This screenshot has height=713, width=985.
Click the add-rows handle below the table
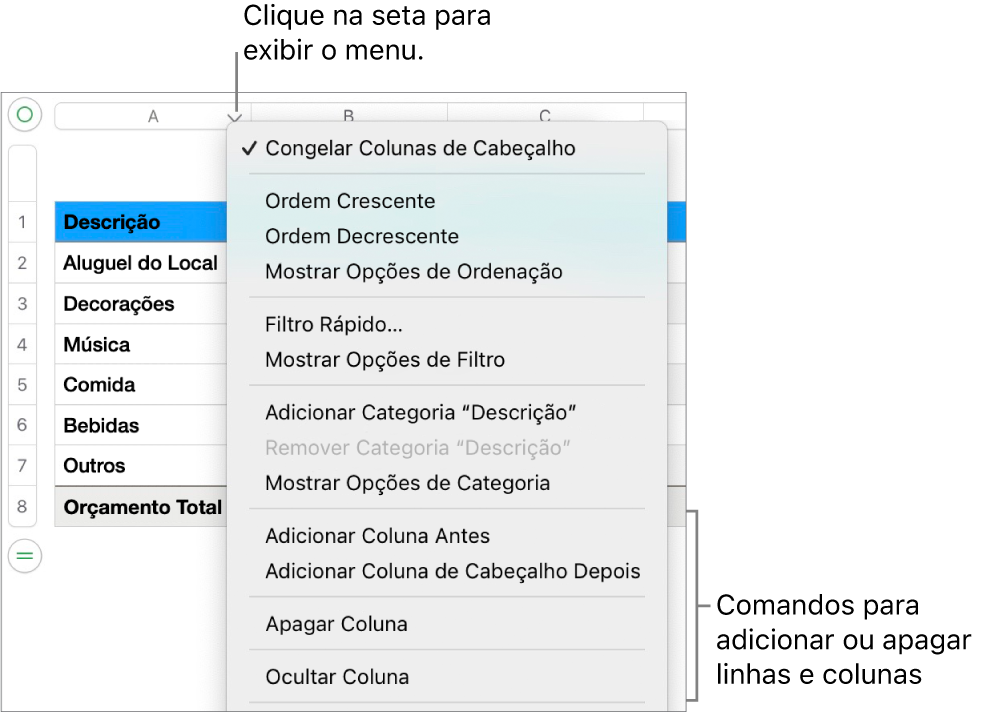point(23,556)
